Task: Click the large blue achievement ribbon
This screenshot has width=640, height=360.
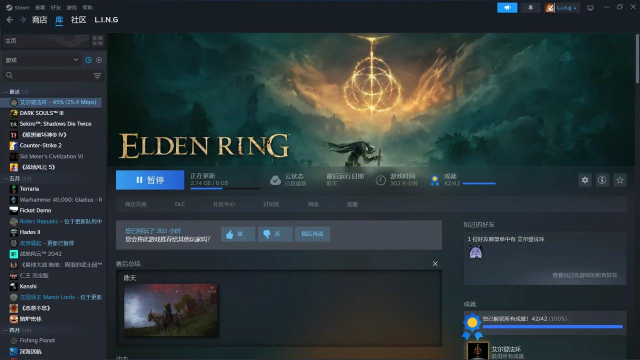Action: [472, 326]
